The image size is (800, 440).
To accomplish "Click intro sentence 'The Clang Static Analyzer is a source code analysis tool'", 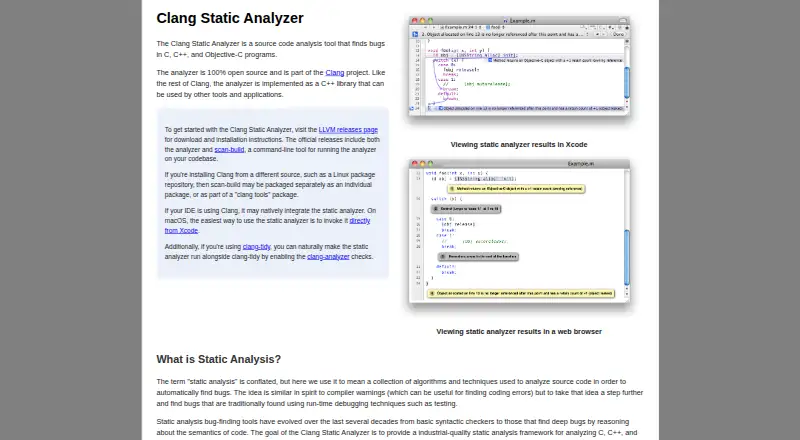I will click(x=271, y=49).
